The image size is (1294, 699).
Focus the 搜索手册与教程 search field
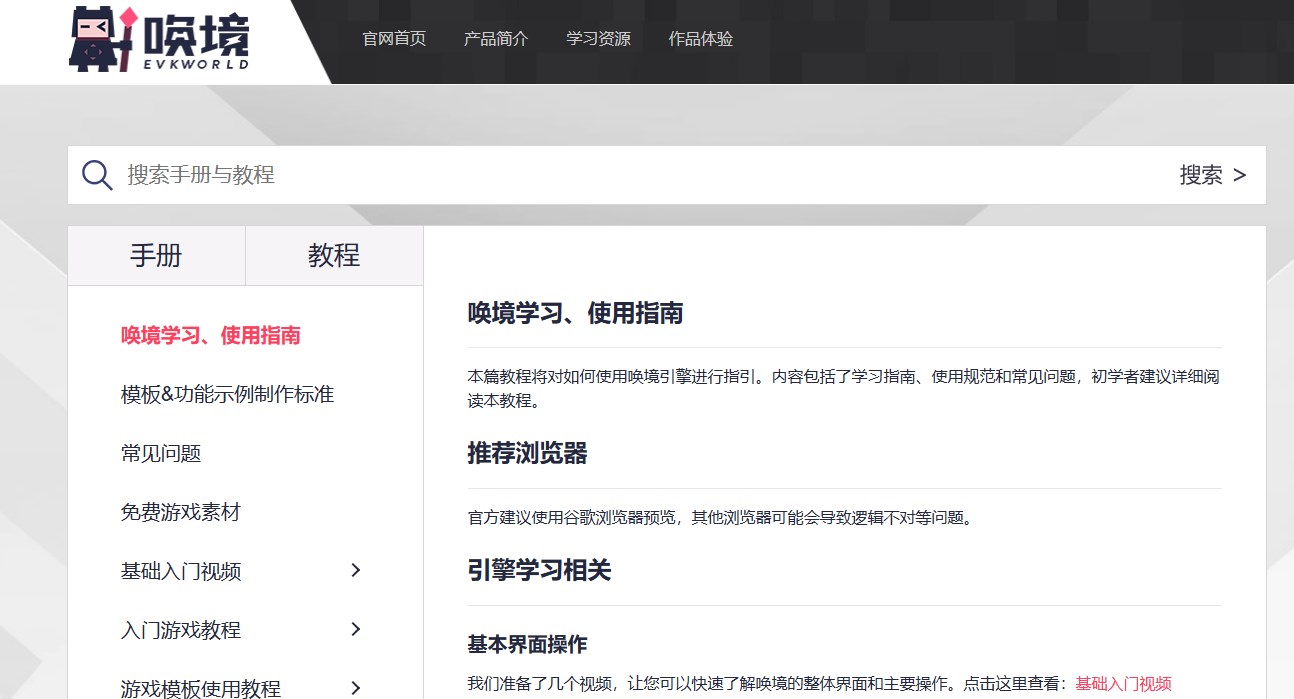640,175
